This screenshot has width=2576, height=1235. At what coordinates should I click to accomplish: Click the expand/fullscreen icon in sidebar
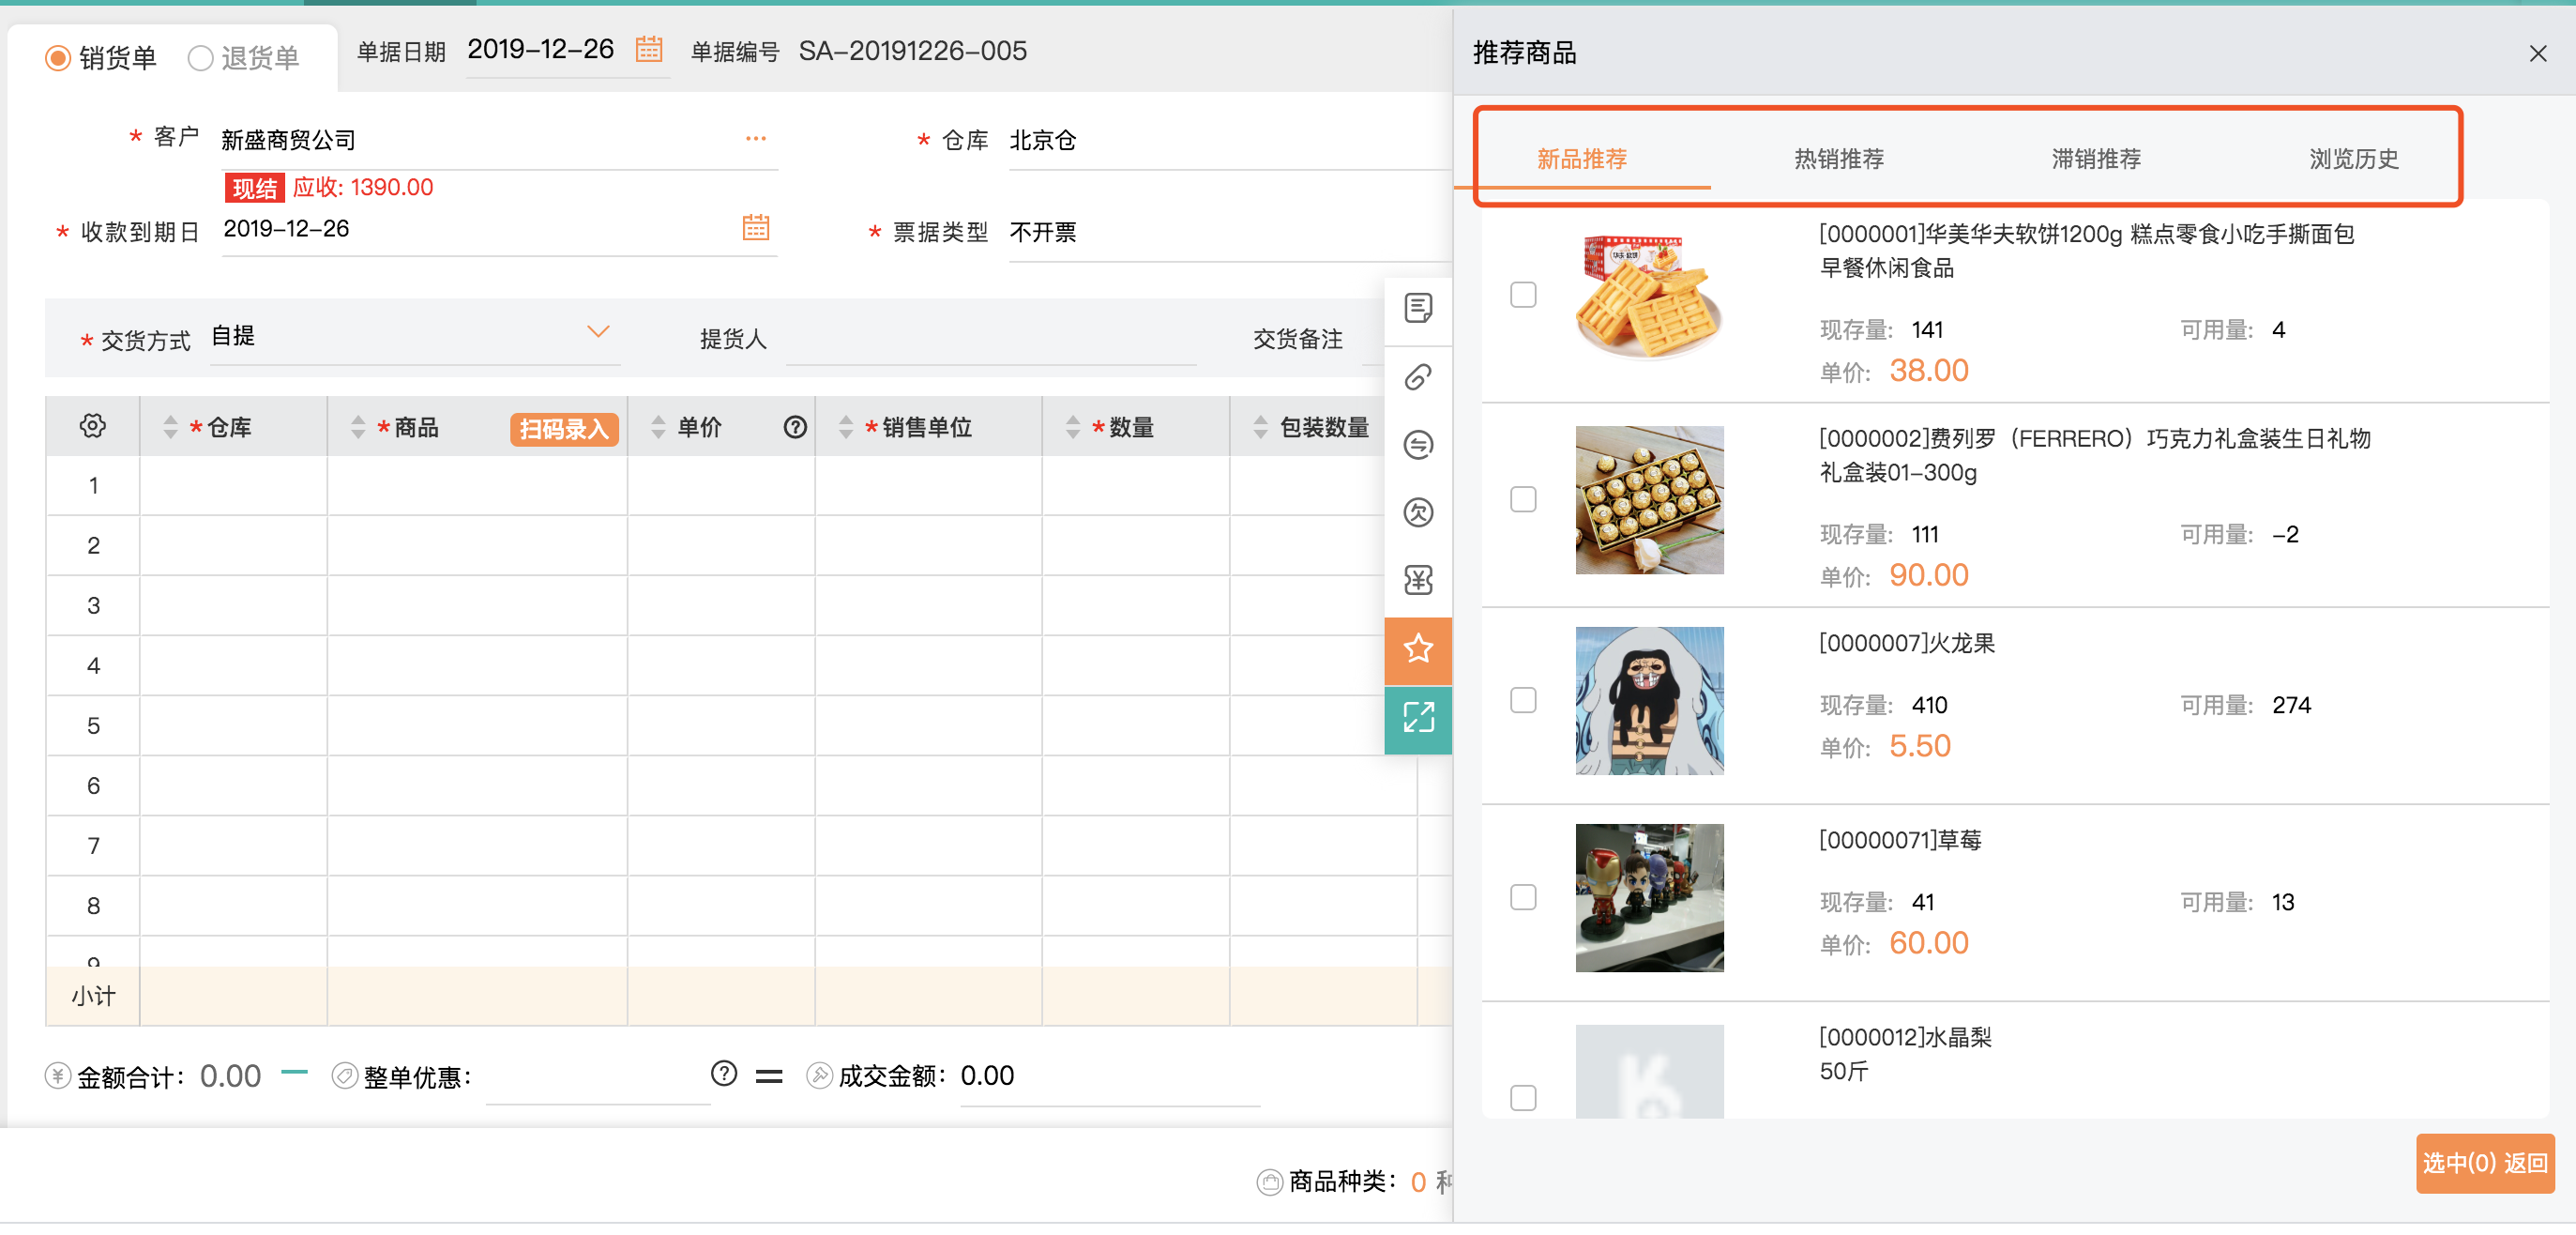tap(1417, 717)
